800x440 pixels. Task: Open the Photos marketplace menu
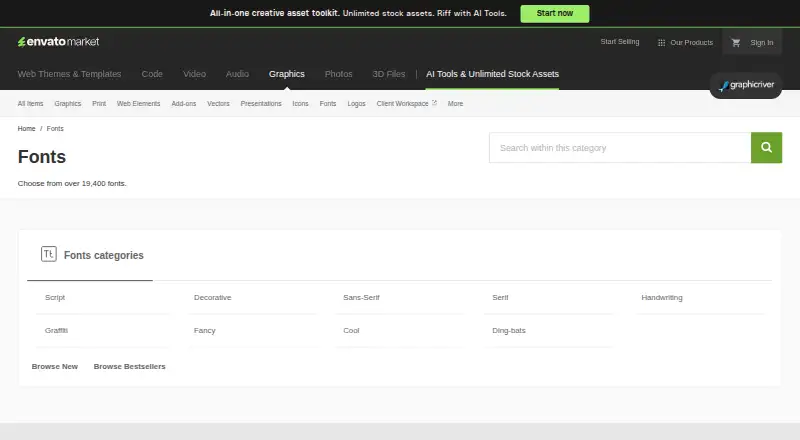(x=338, y=74)
